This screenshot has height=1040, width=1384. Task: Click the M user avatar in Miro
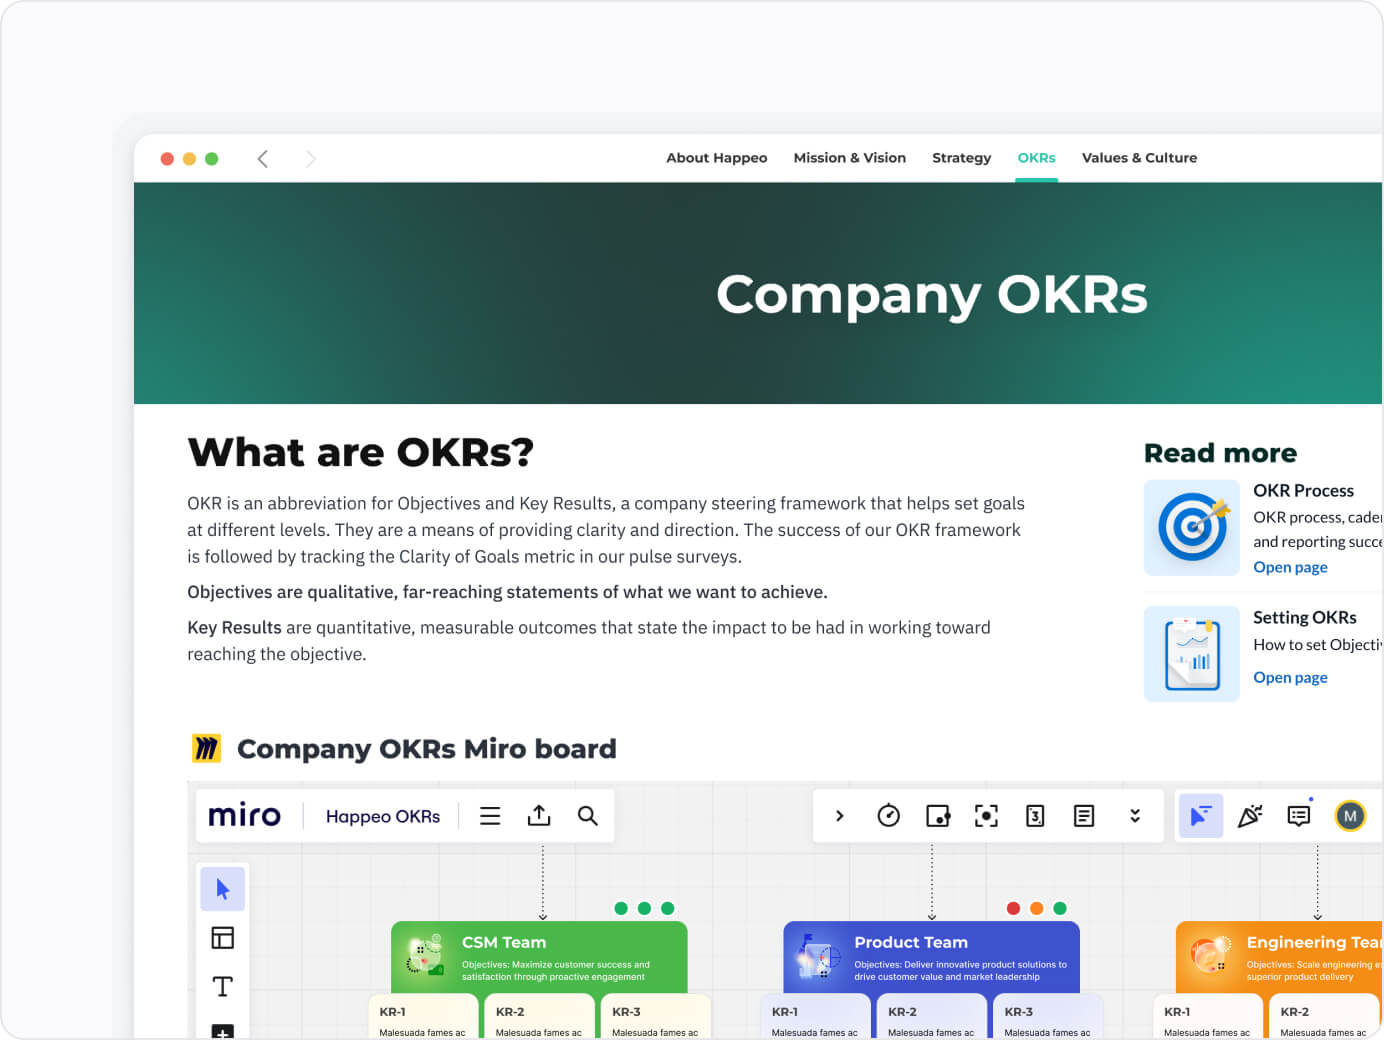click(1351, 816)
